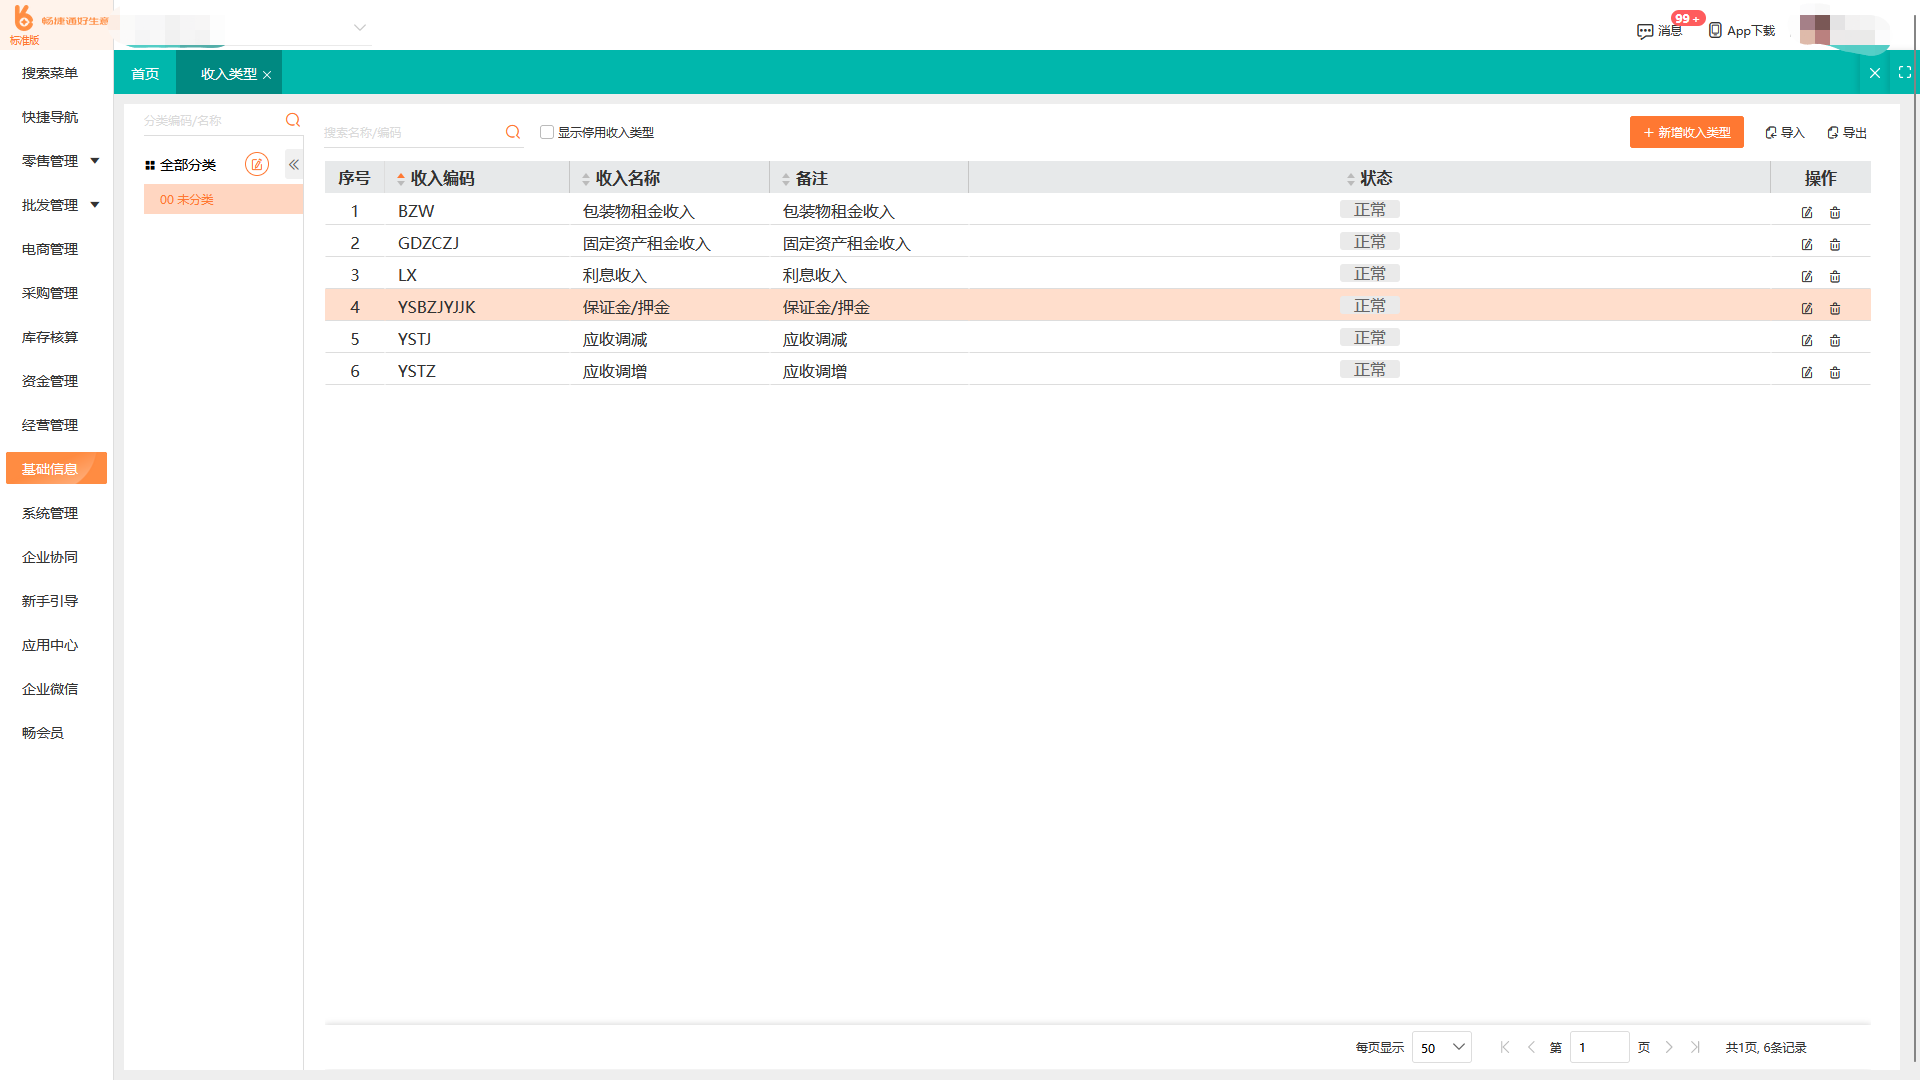Click the collapse left panel arrow icon
The image size is (1920, 1080).
tap(294, 164)
